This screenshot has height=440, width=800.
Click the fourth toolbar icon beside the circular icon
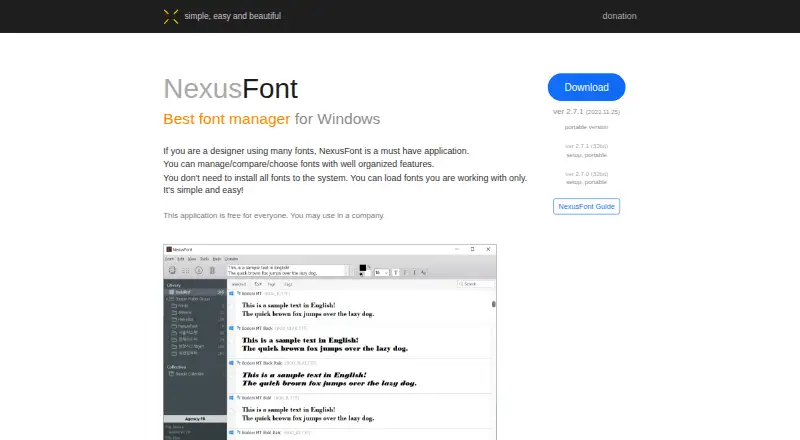click(212, 271)
